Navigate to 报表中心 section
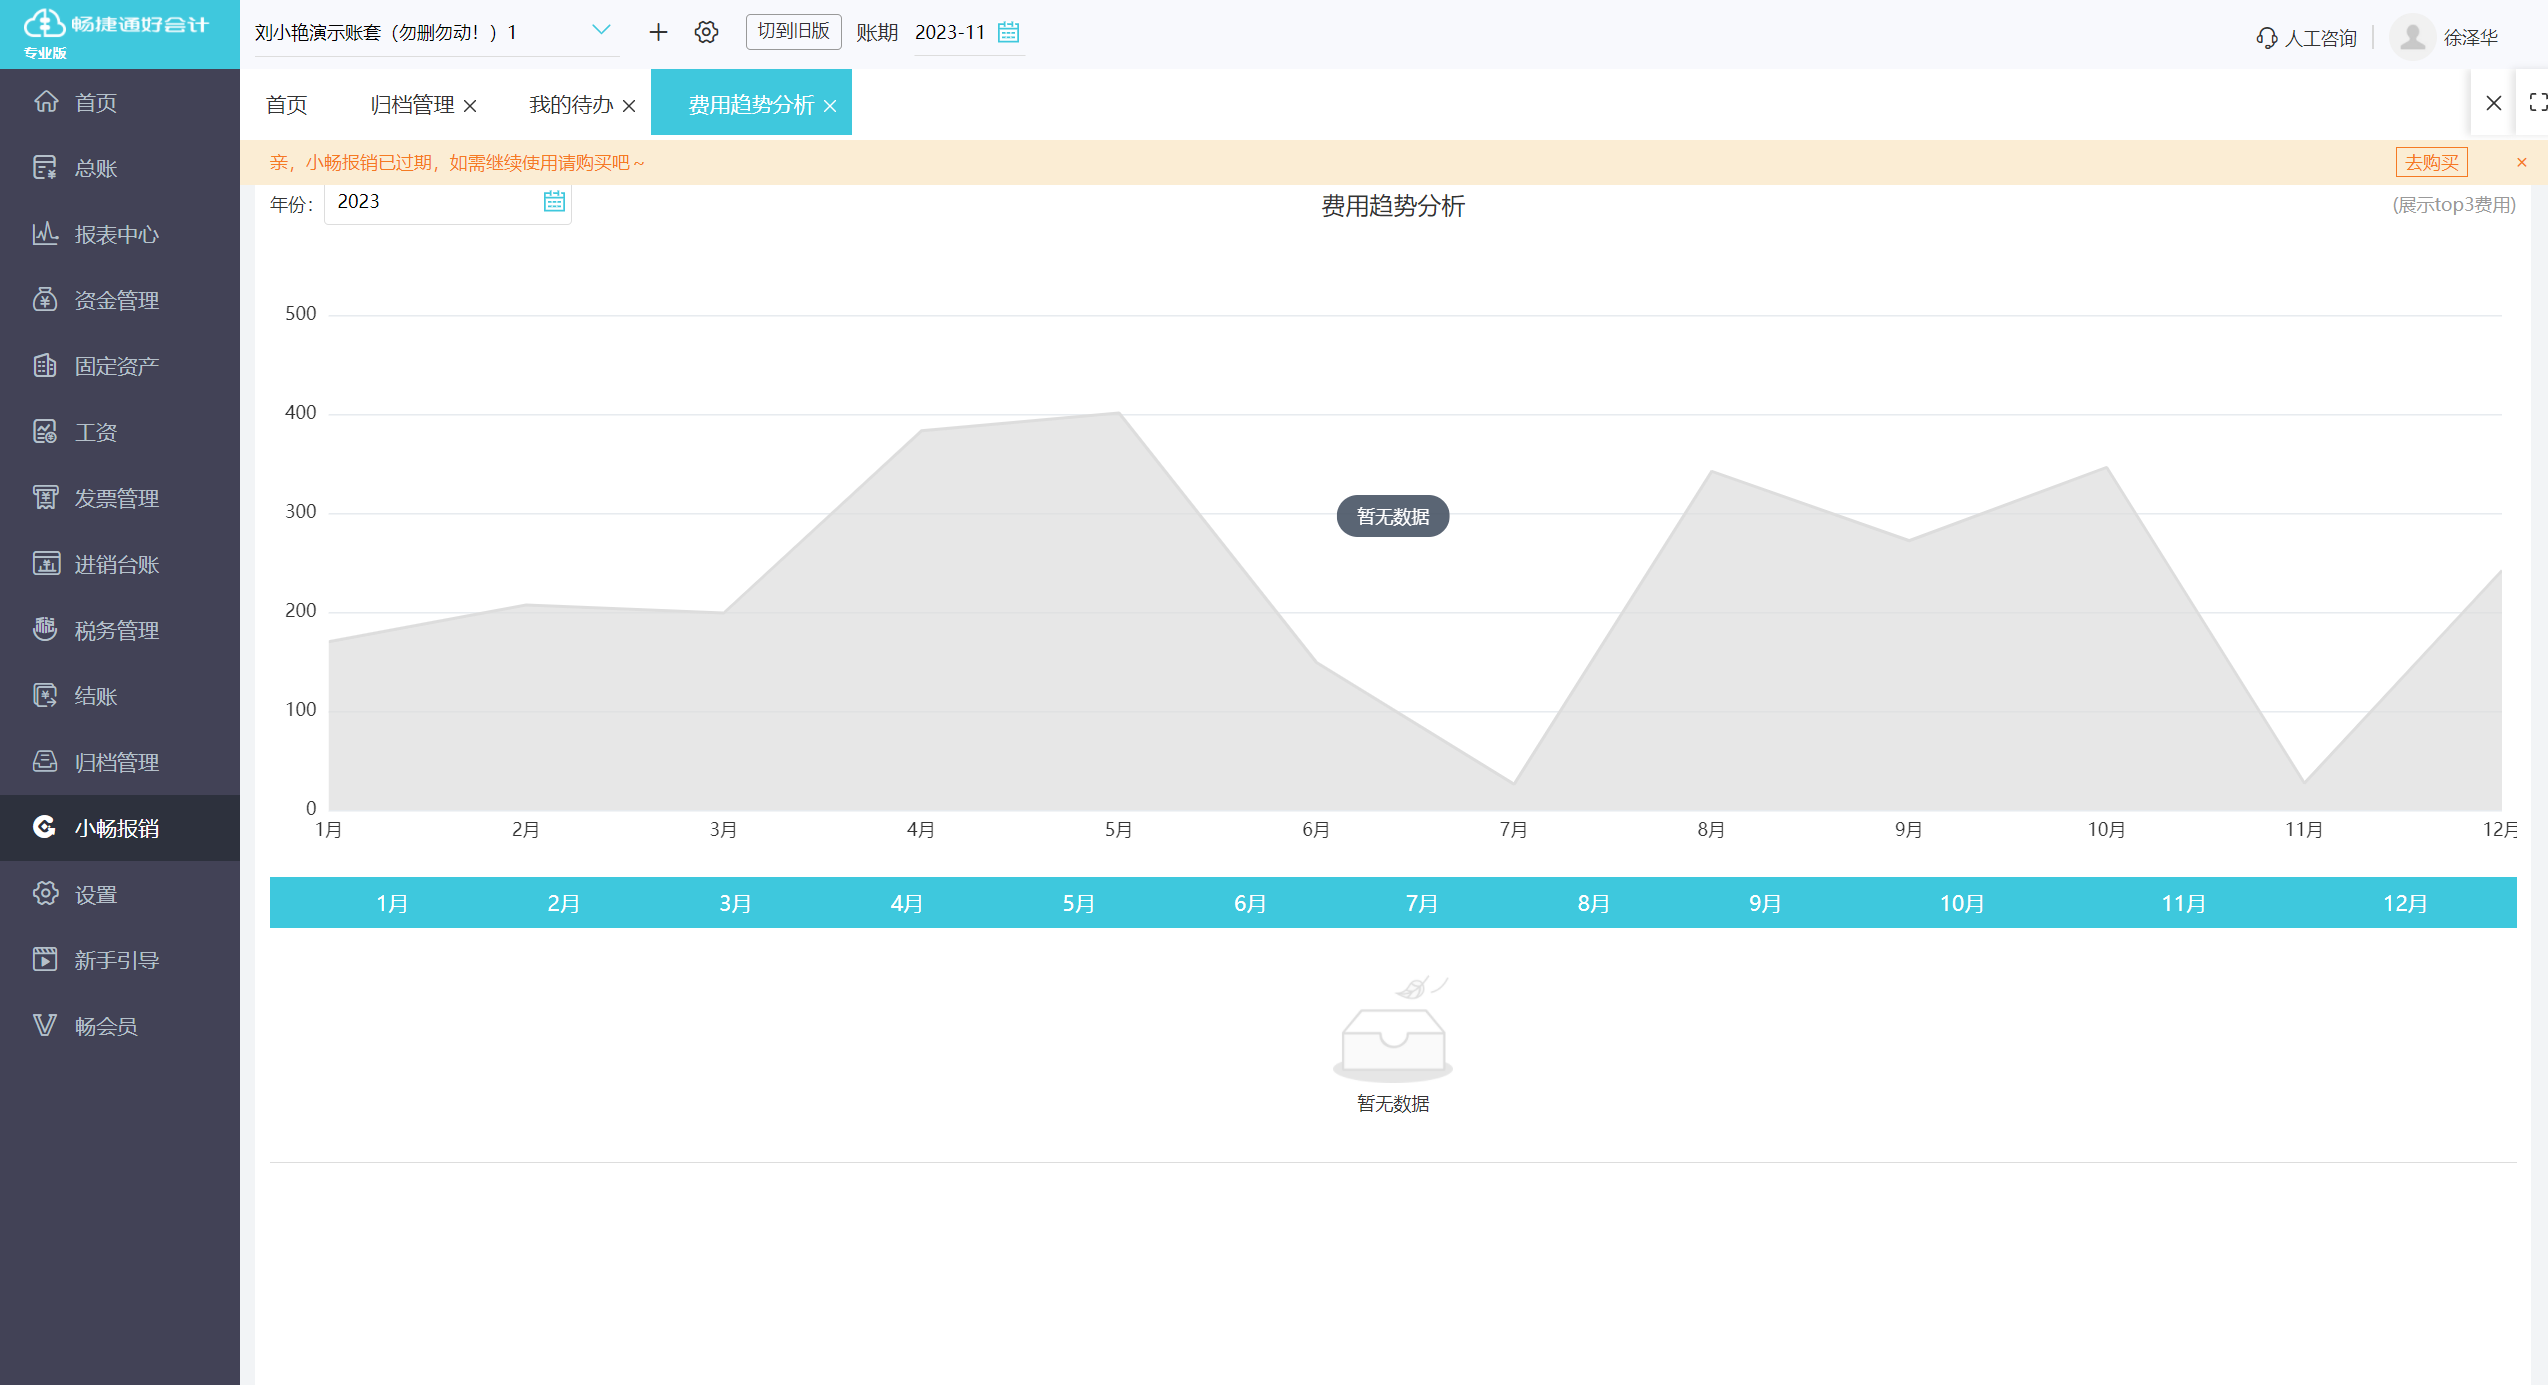 coord(116,234)
